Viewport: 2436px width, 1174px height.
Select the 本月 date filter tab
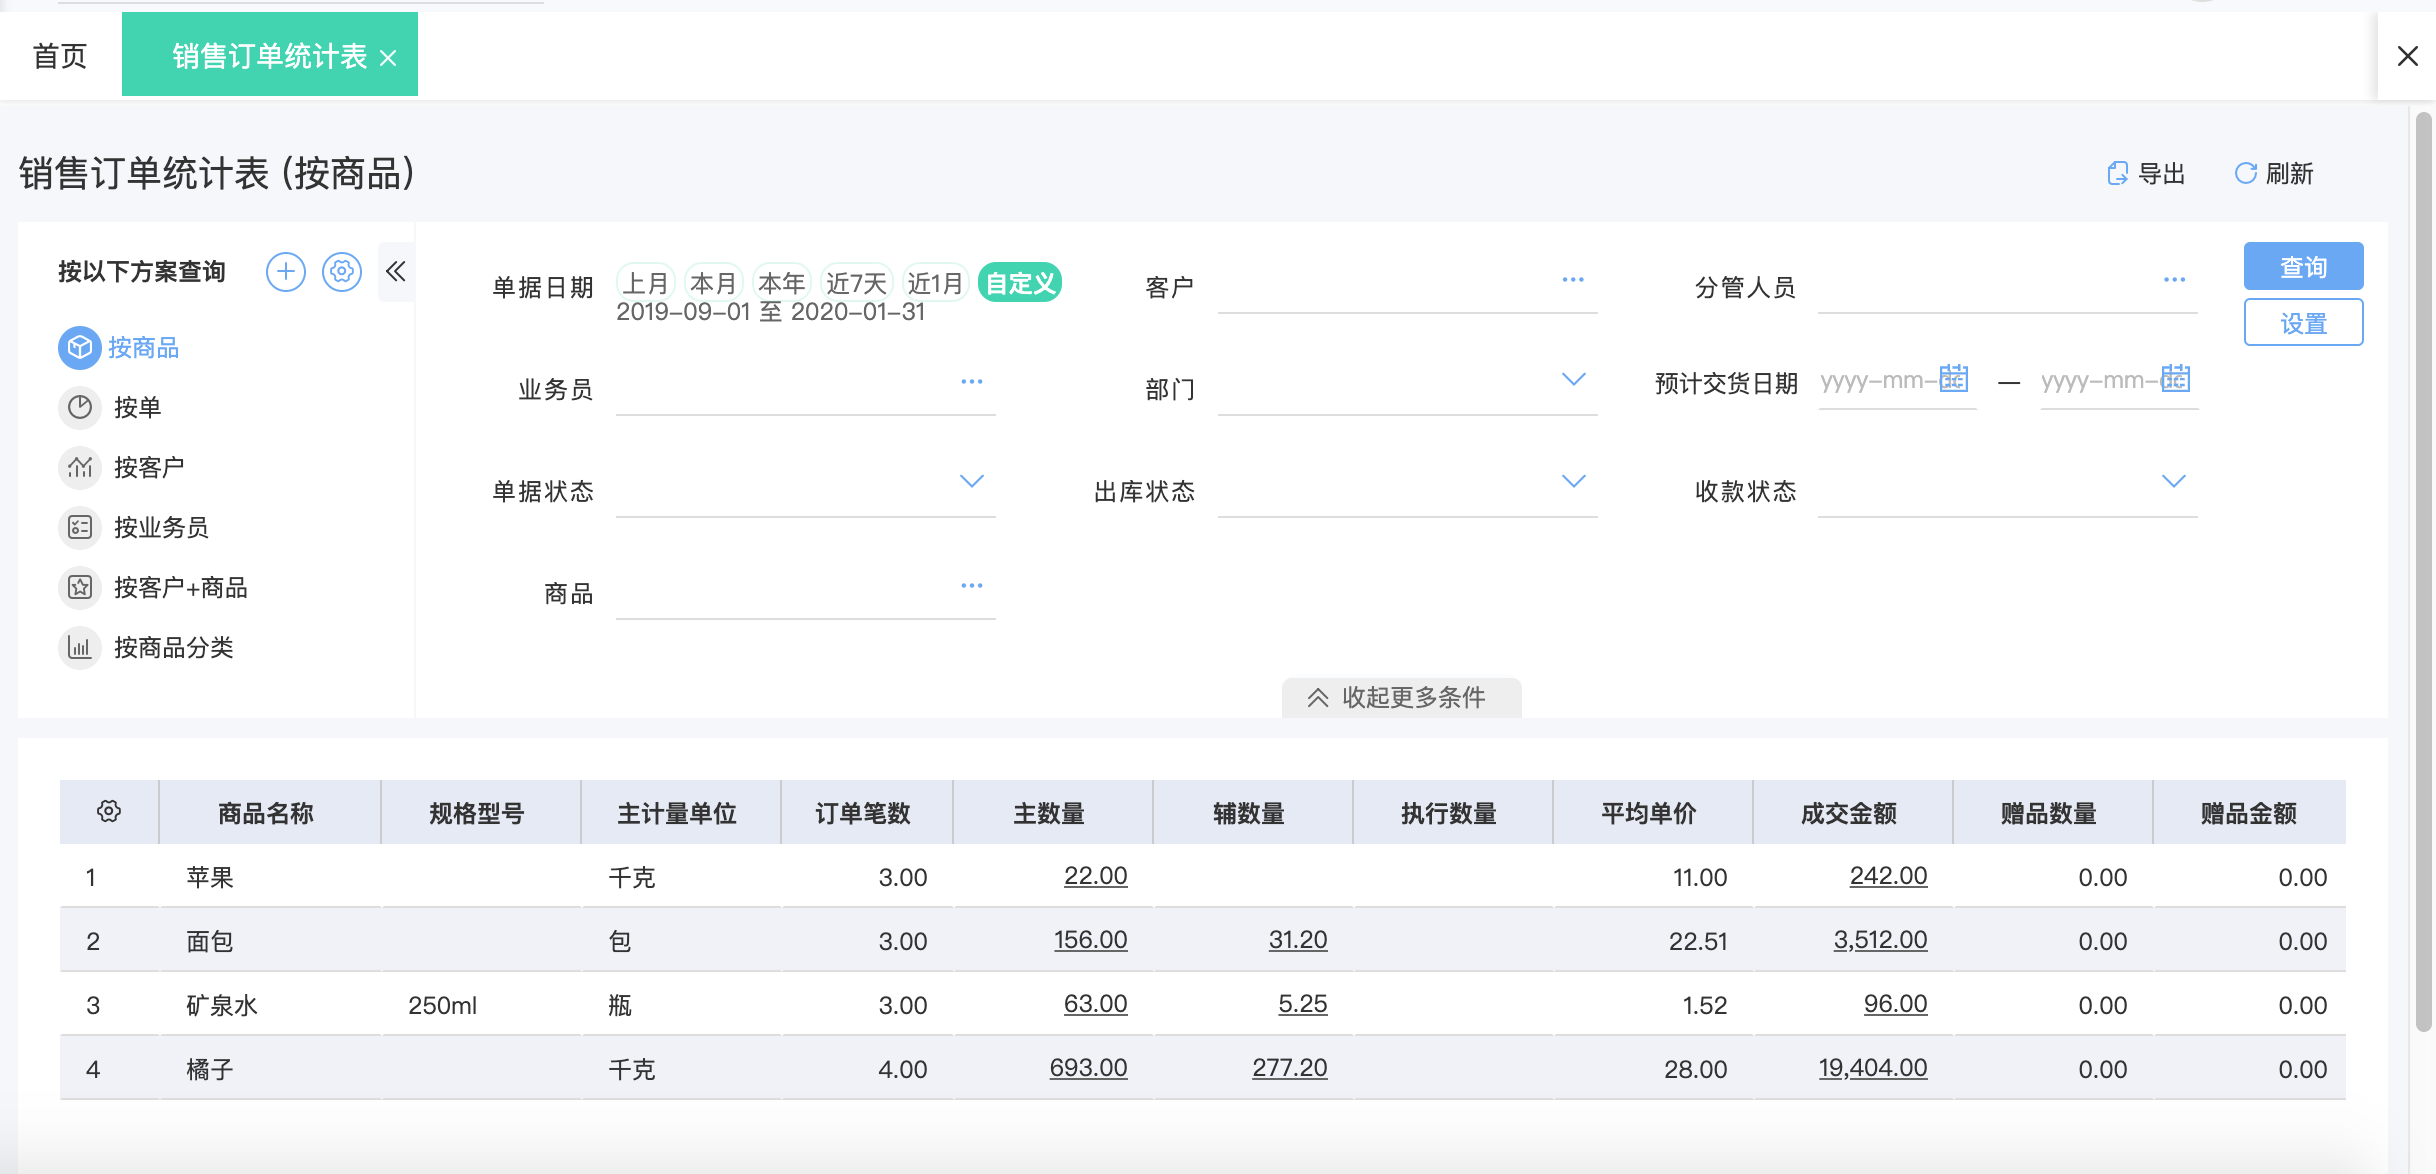point(713,283)
